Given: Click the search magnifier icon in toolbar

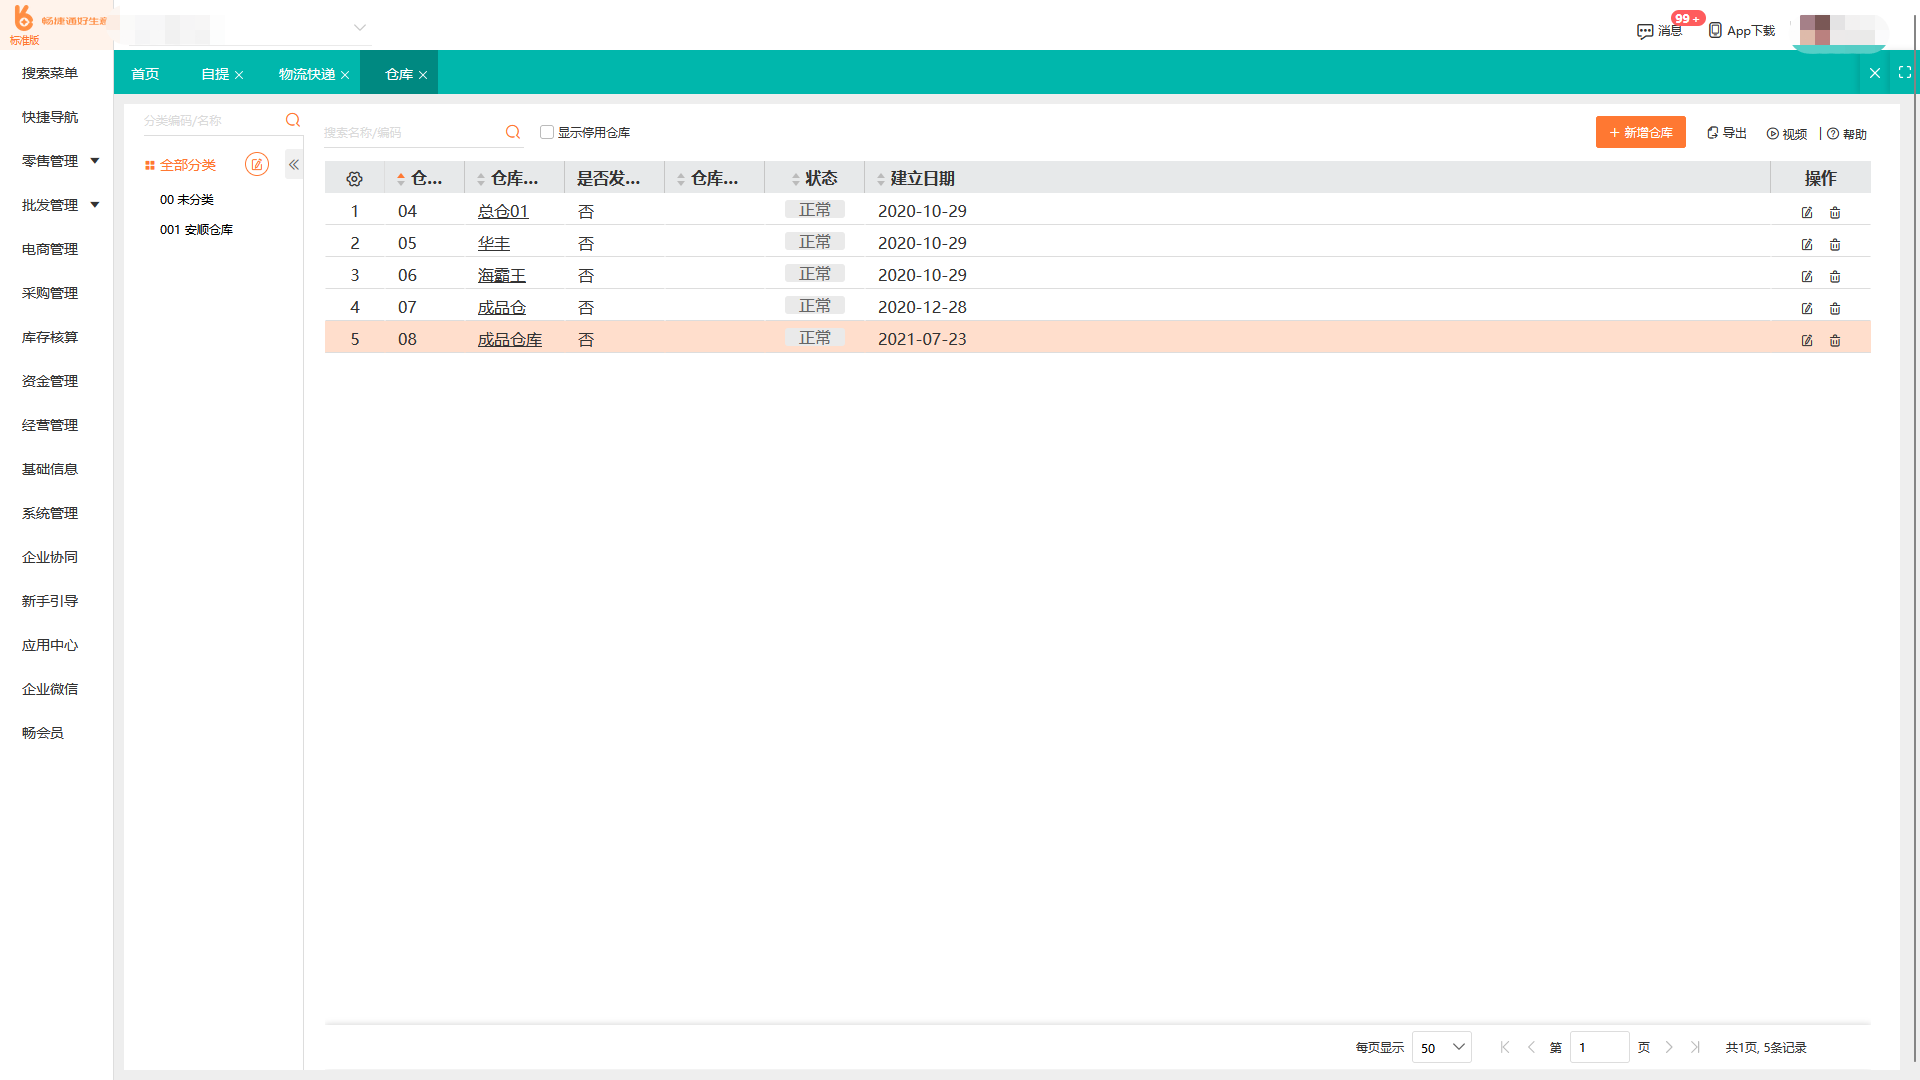Looking at the screenshot, I should pyautogui.click(x=514, y=132).
